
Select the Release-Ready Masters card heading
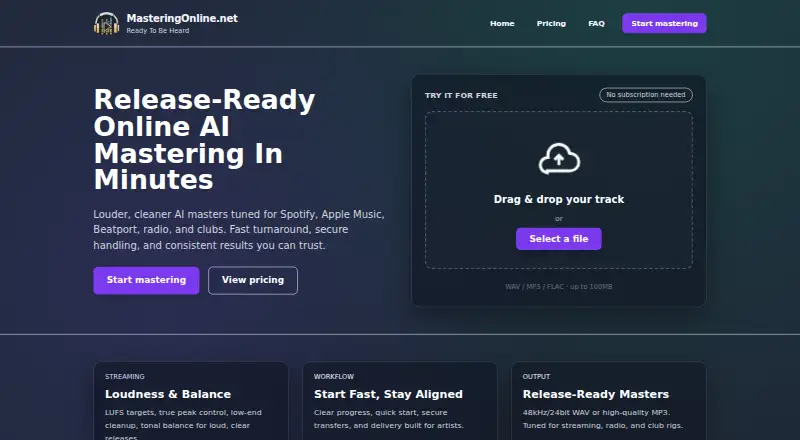pyautogui.click(x=595, y=394)
